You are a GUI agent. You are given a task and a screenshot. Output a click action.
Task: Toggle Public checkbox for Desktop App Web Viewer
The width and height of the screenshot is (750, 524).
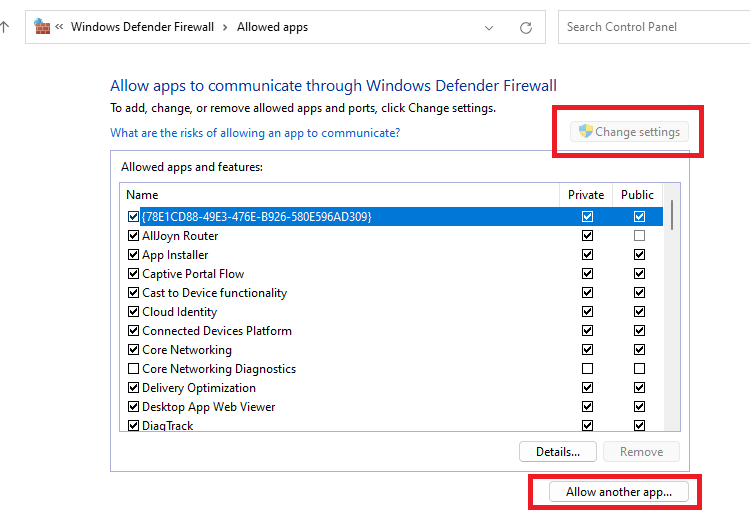click(639, 406)
